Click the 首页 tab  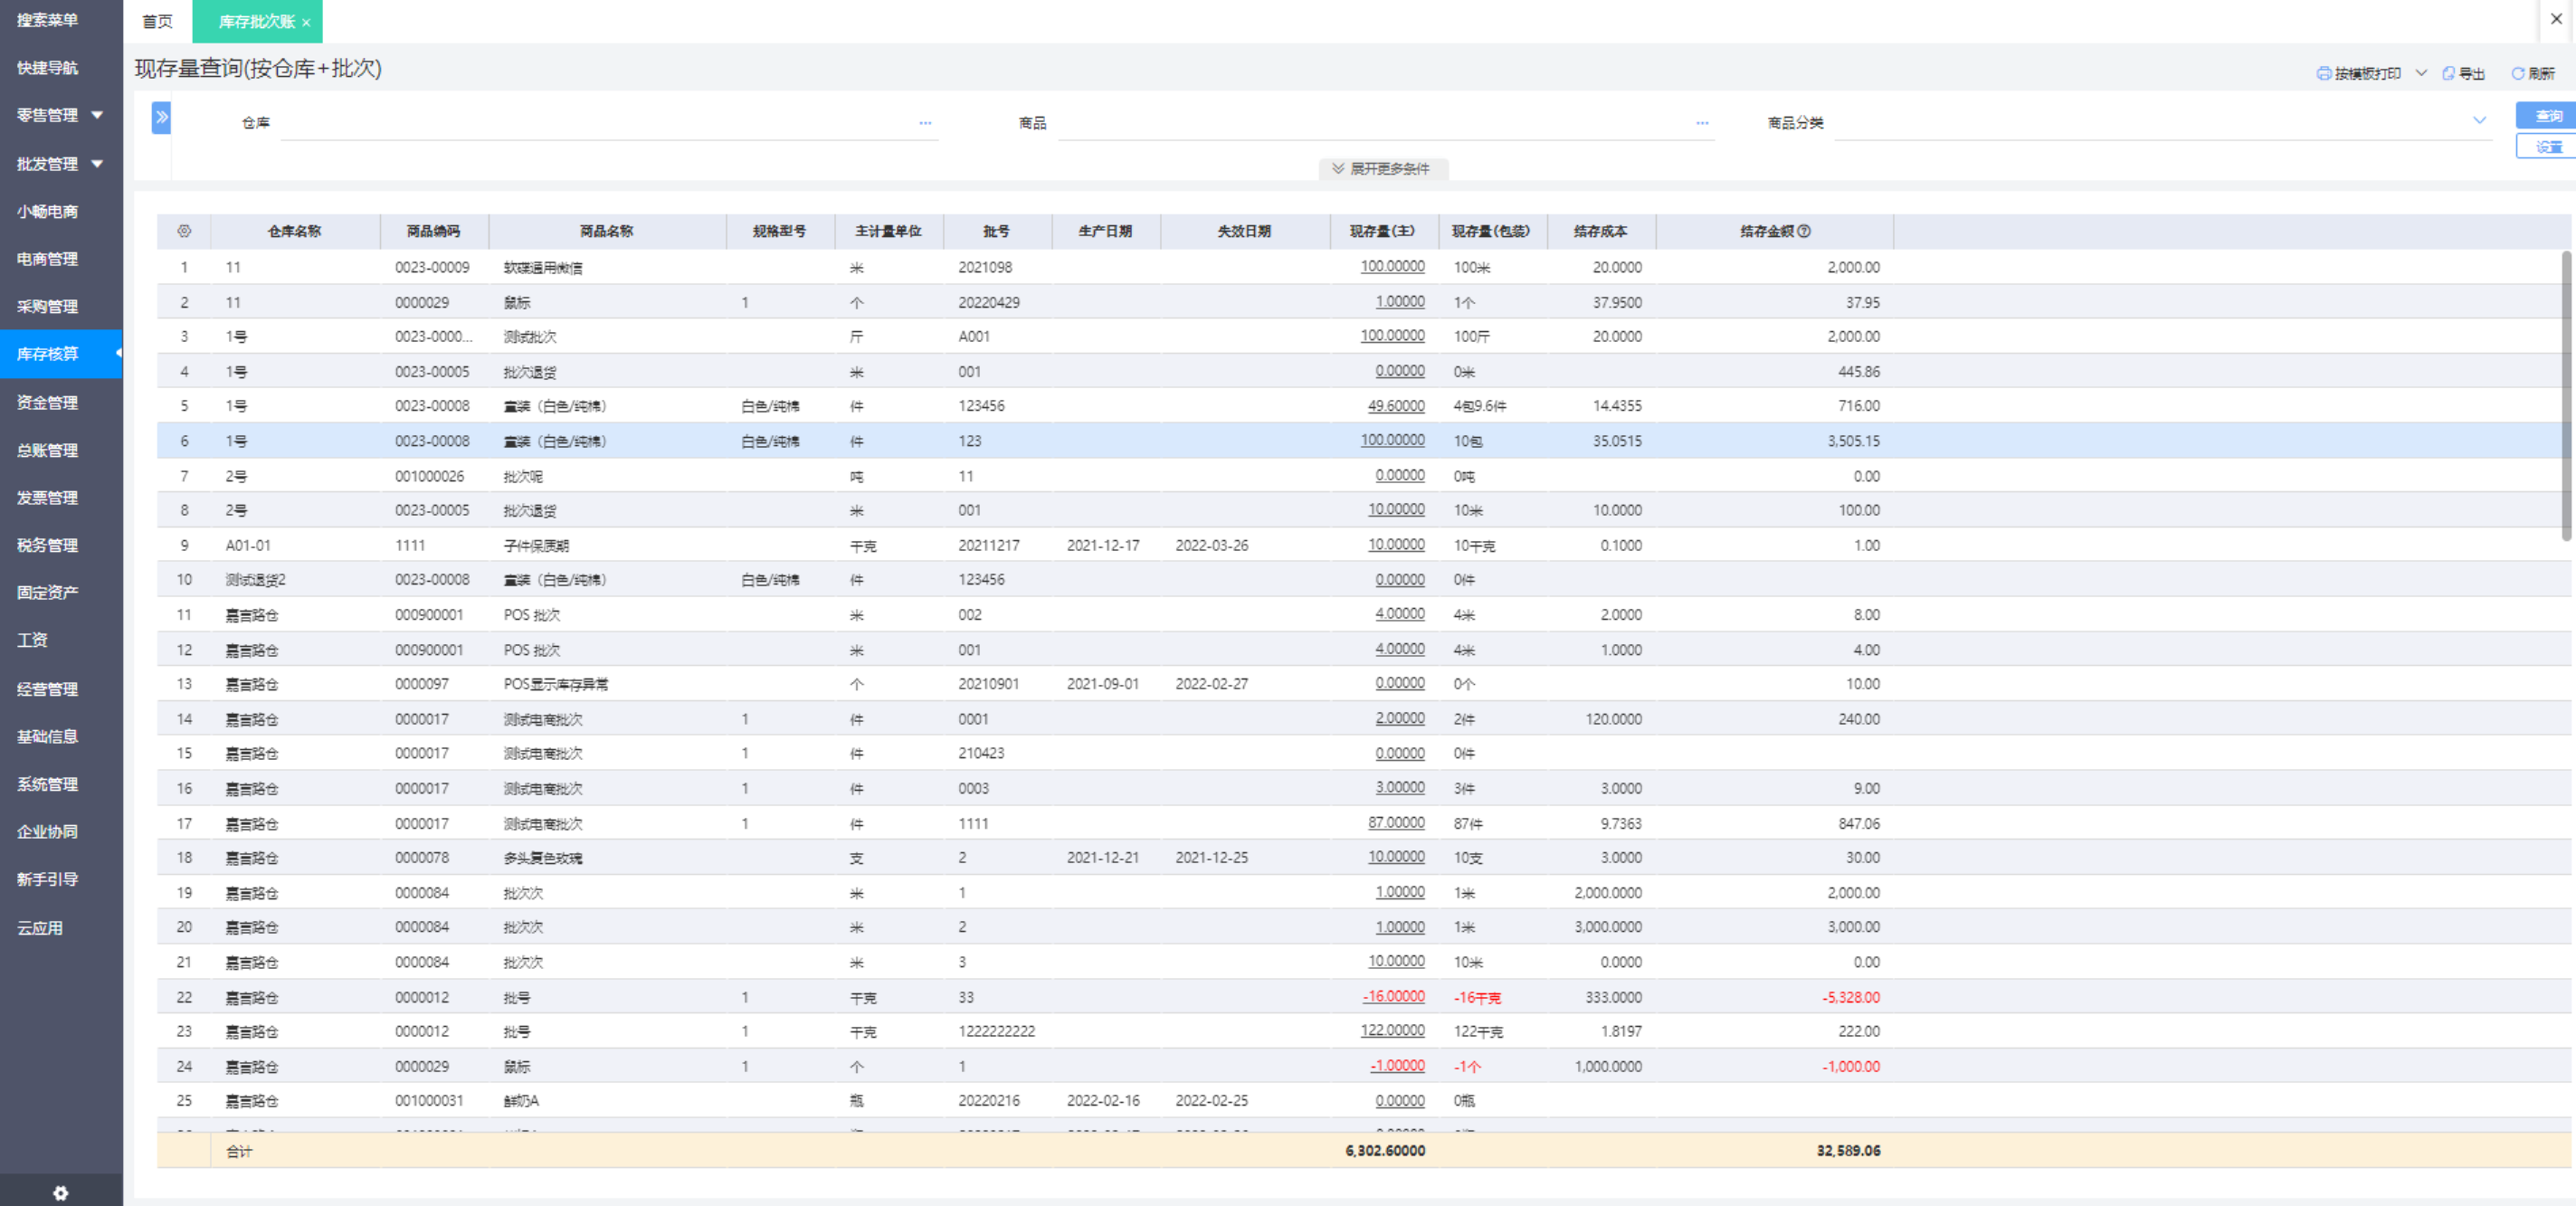(157, 20)
